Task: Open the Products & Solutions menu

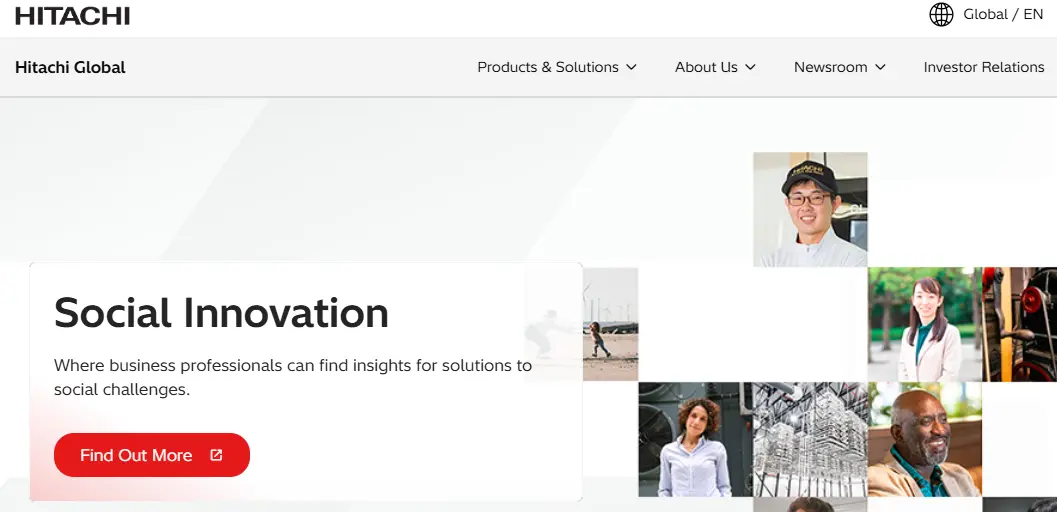Action: click(557, 67)
